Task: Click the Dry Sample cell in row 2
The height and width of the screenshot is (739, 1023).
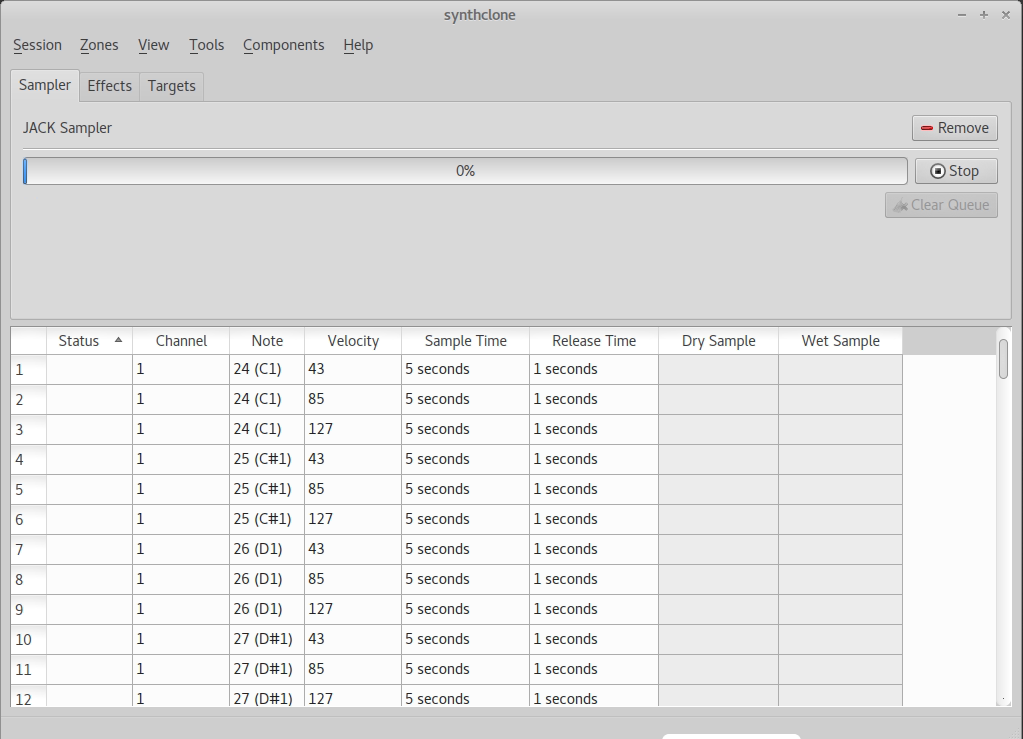Action: point(718,399)
